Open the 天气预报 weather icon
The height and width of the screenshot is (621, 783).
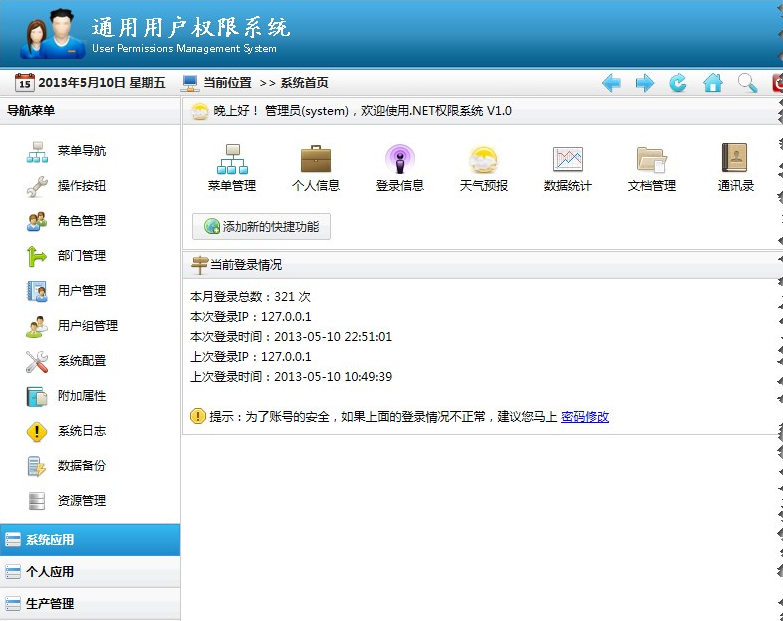point(484,160)
